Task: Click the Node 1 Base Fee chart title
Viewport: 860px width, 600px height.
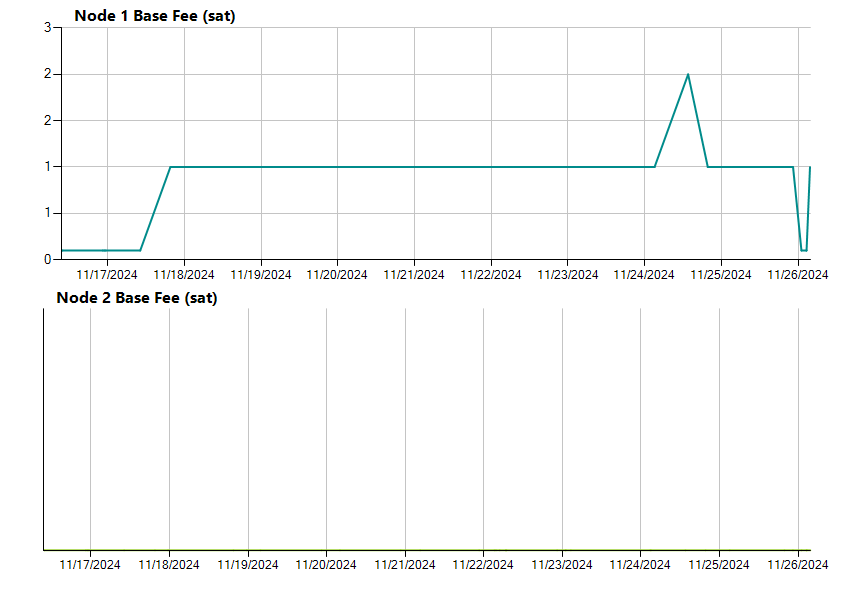Action: click(155, 15)
